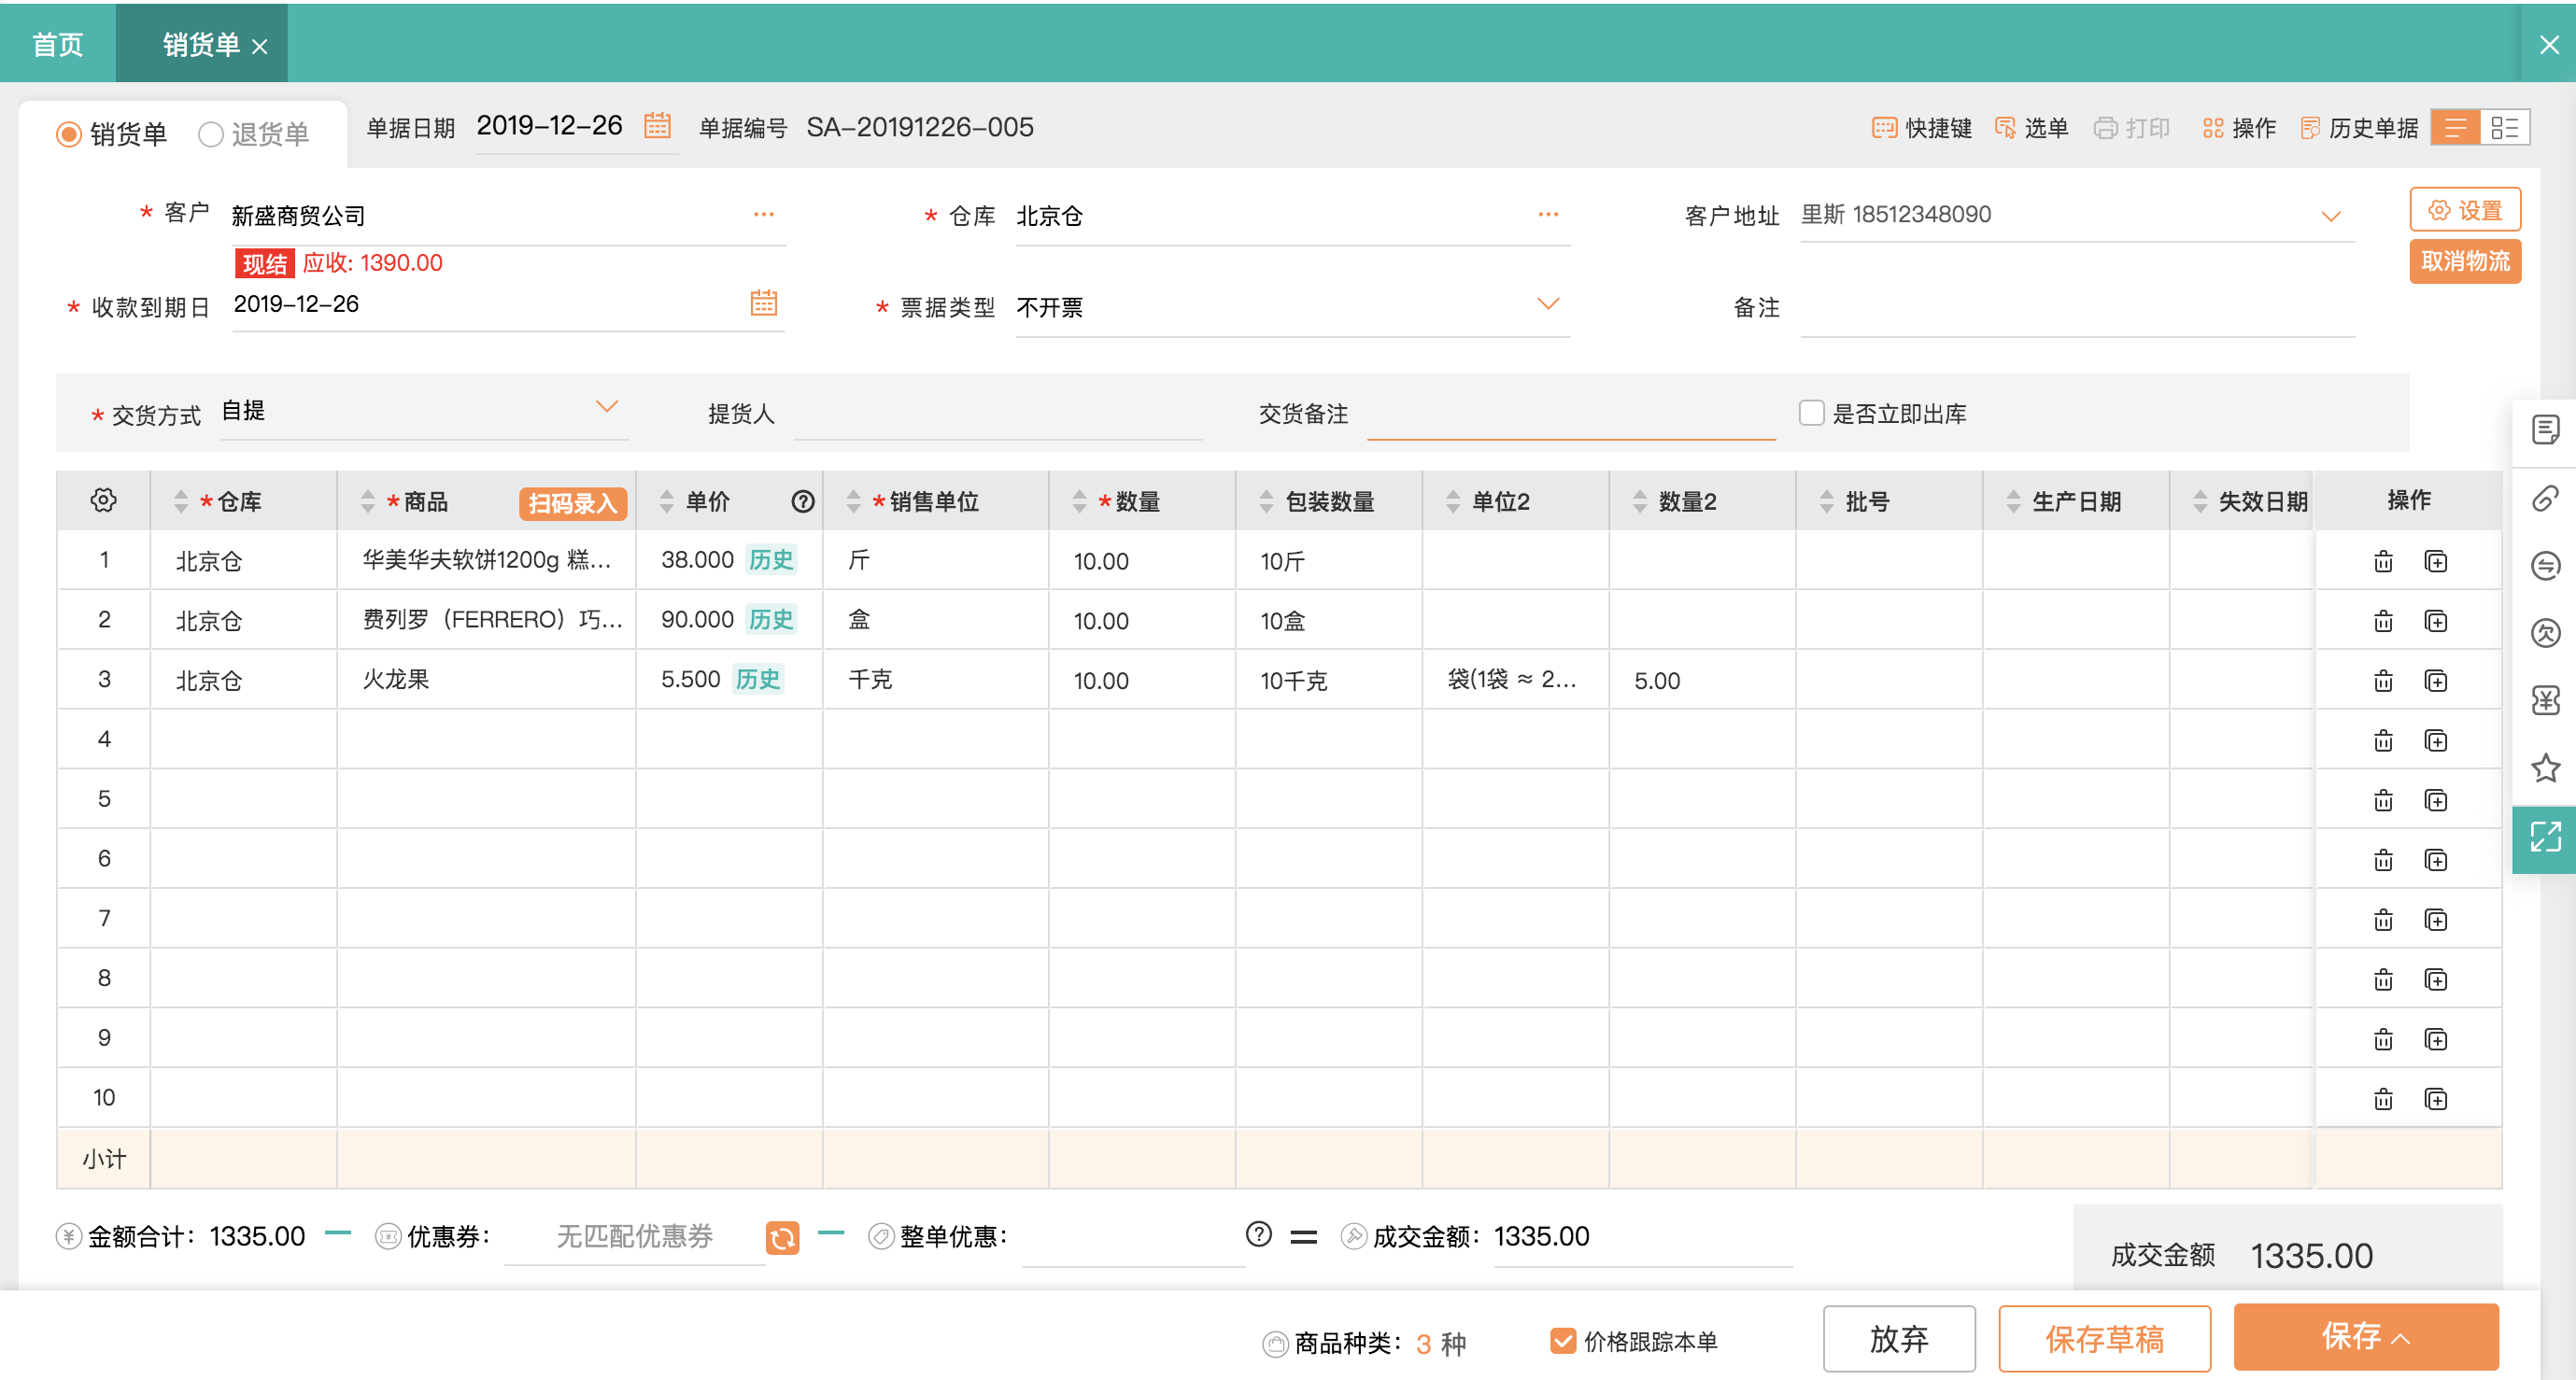This screenshot has width=2576, height=1380.
Task: Click the calendar icon next to 单据日期
Action: [x=661, y=126]
